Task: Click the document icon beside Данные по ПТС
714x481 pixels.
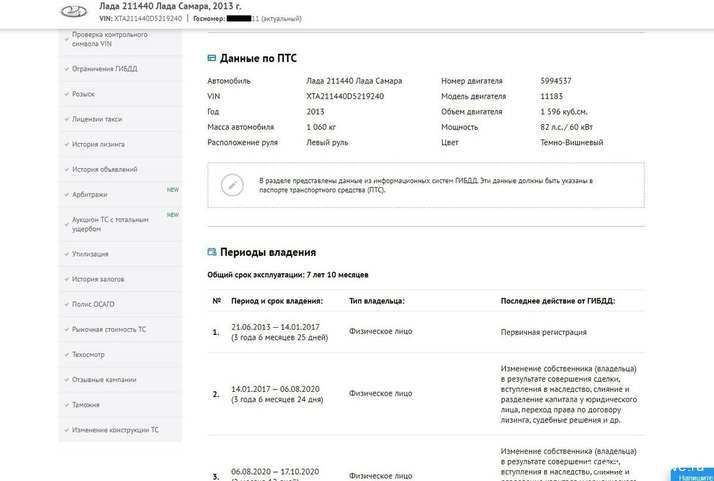Action: click(x=211, y=58)
